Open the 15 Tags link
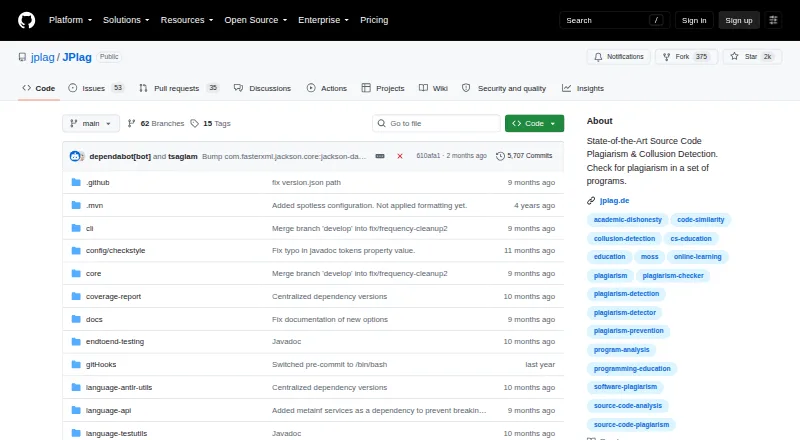 click(210, 124)
